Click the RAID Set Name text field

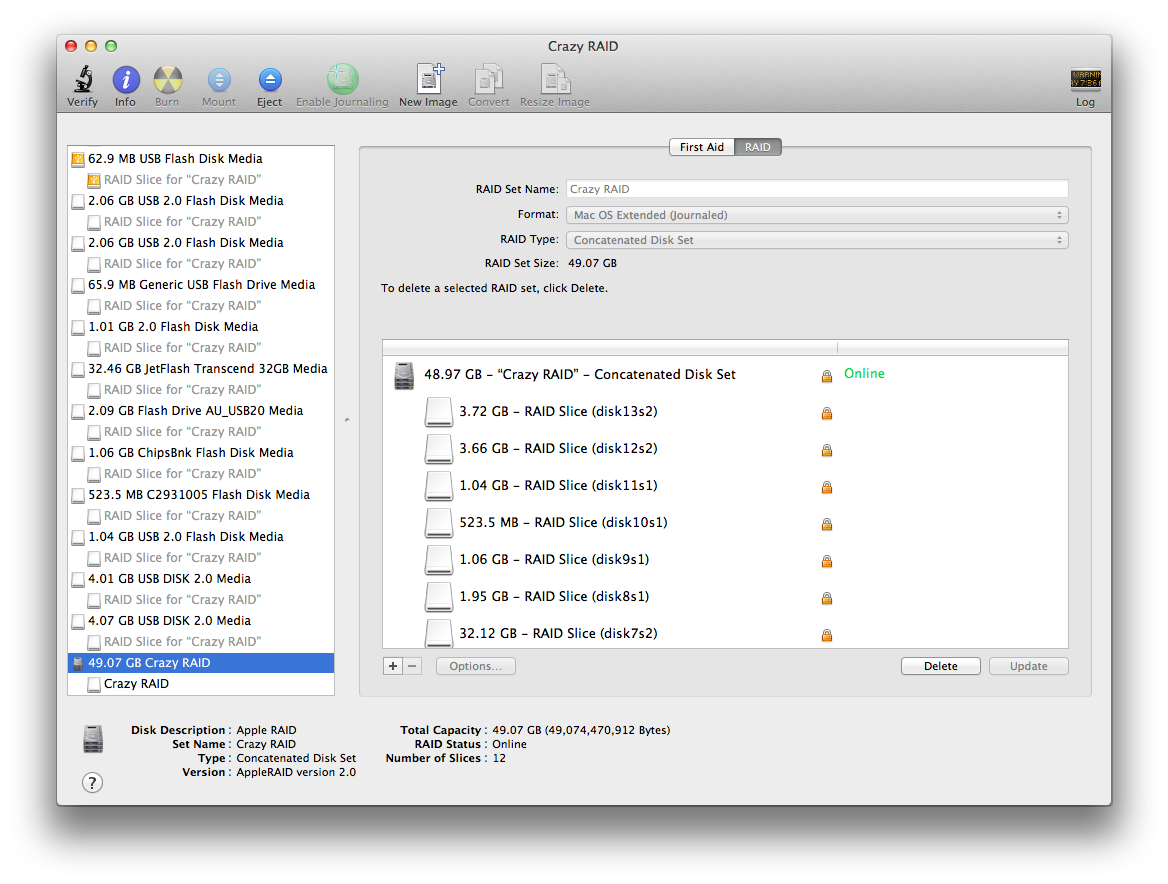click(817, 189)
